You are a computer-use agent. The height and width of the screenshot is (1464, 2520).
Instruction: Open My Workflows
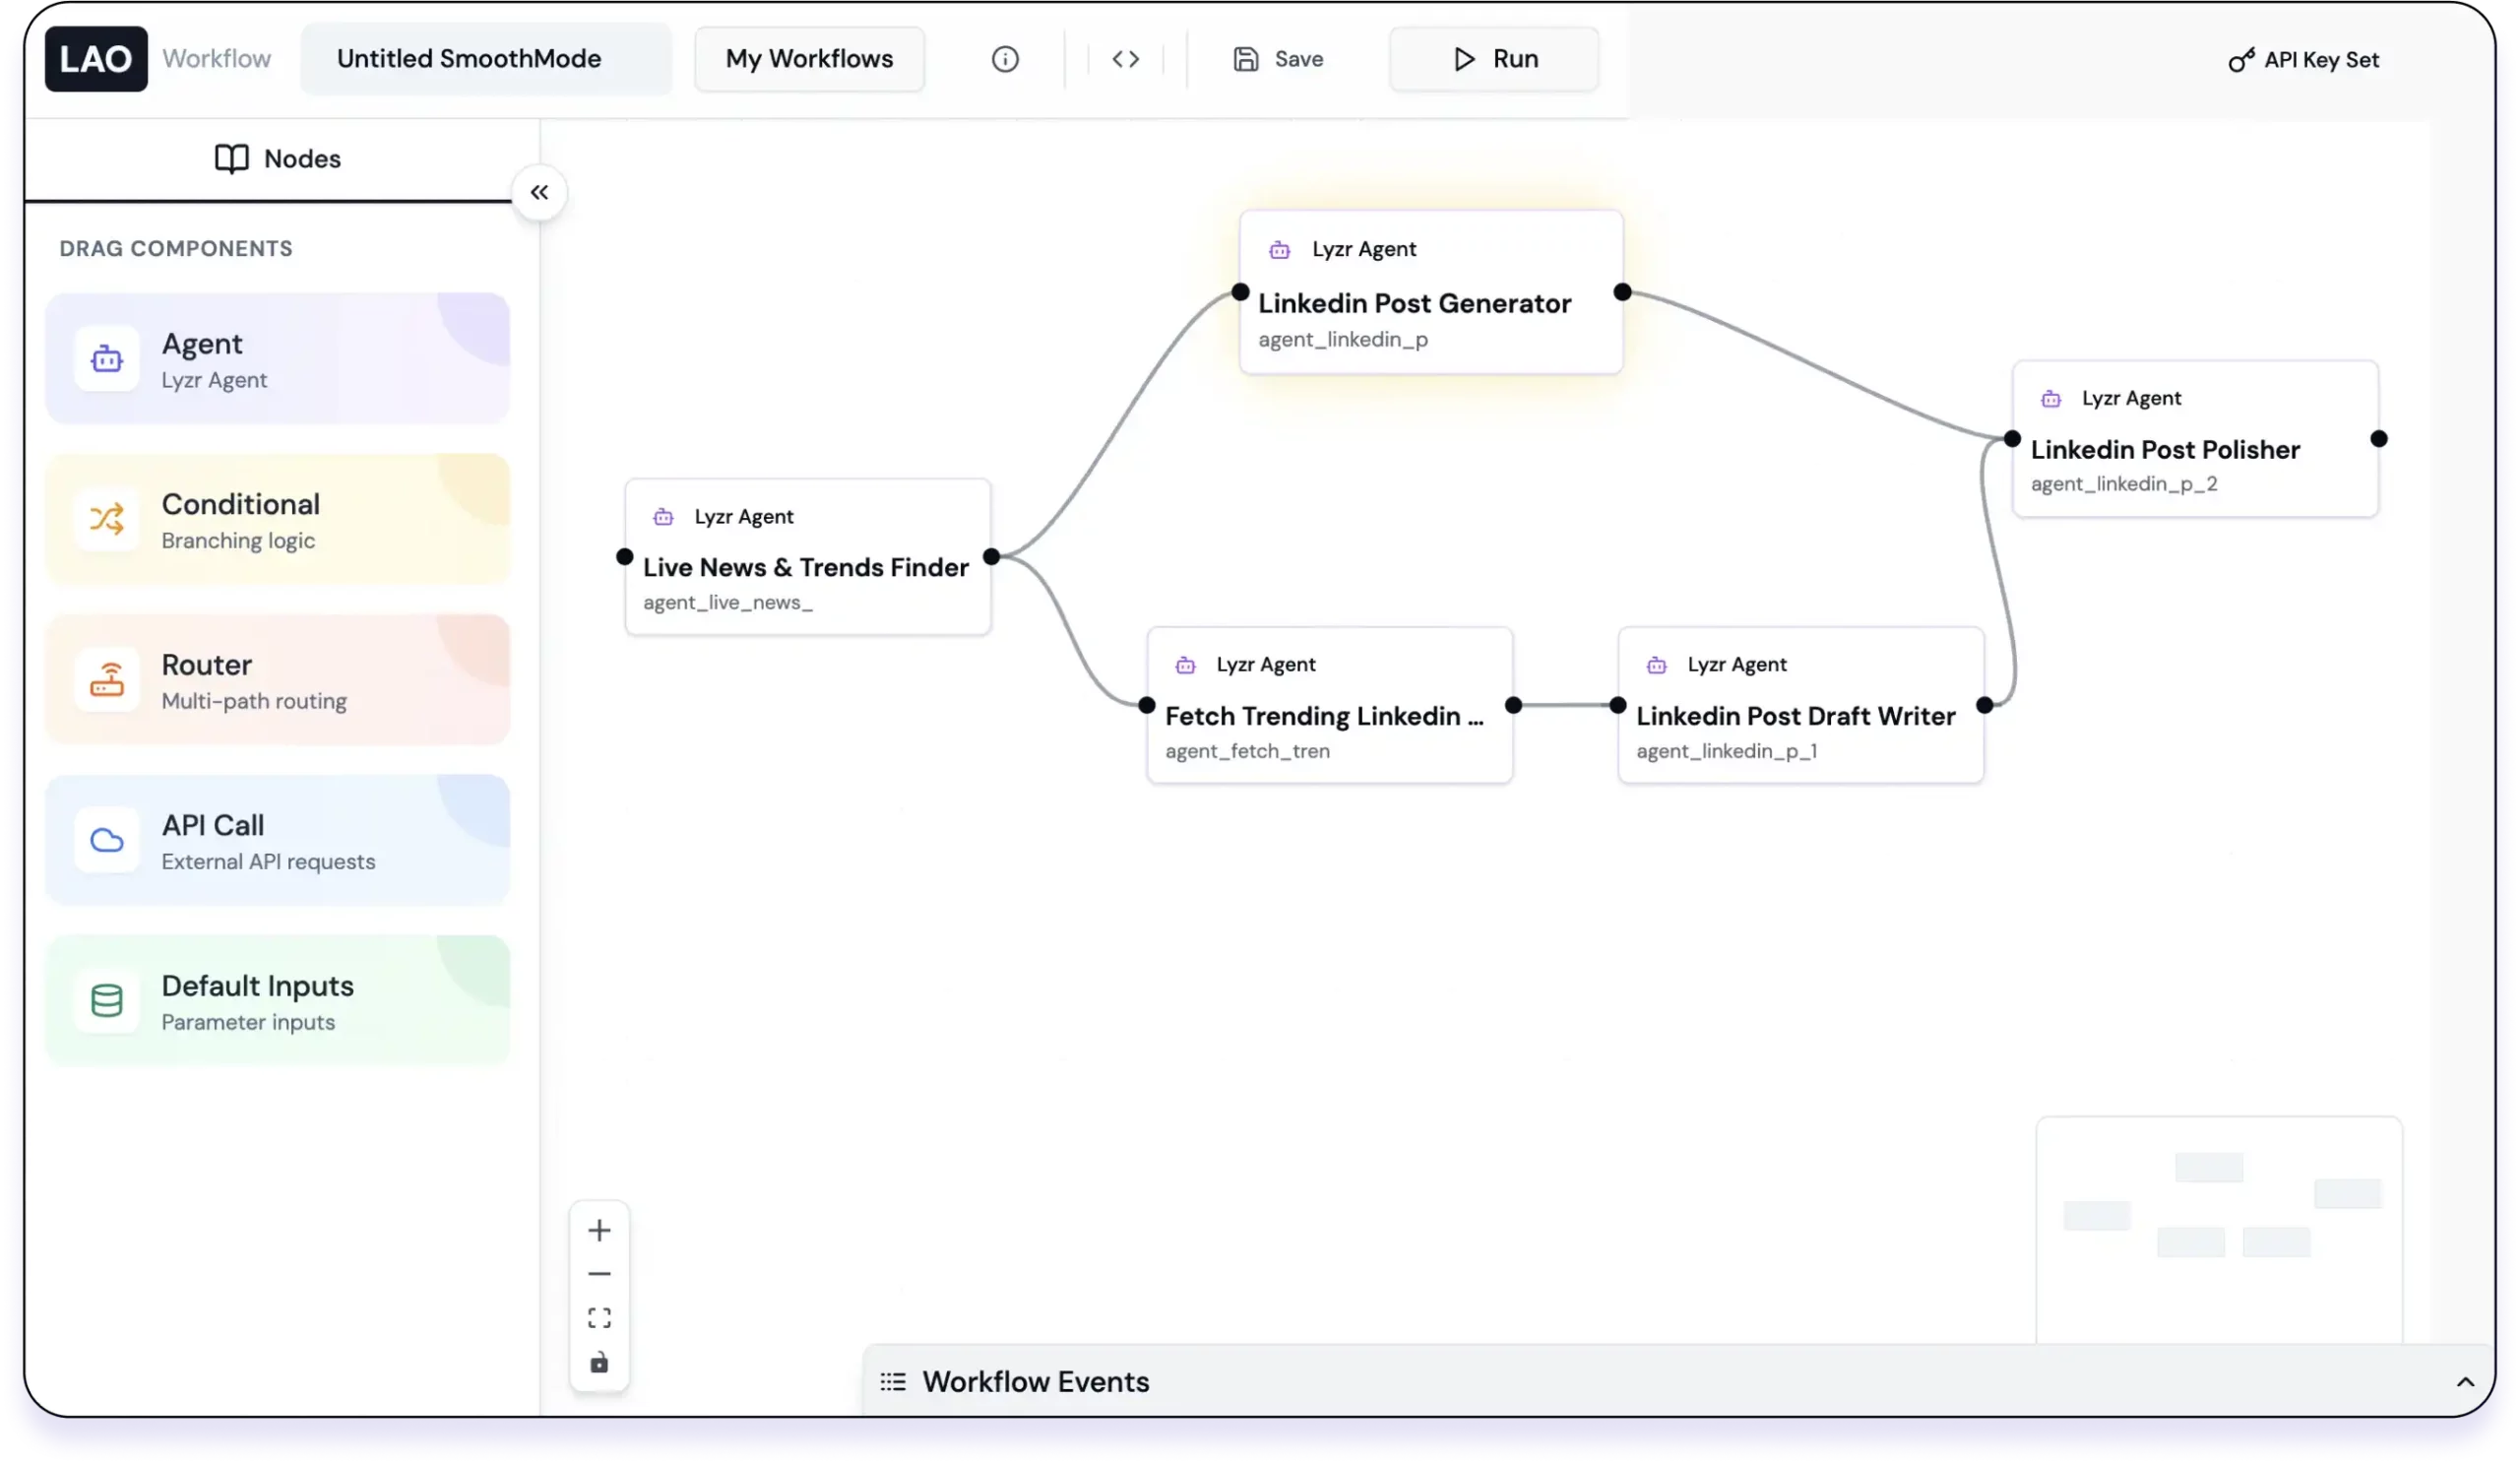(x=809, y=59)
